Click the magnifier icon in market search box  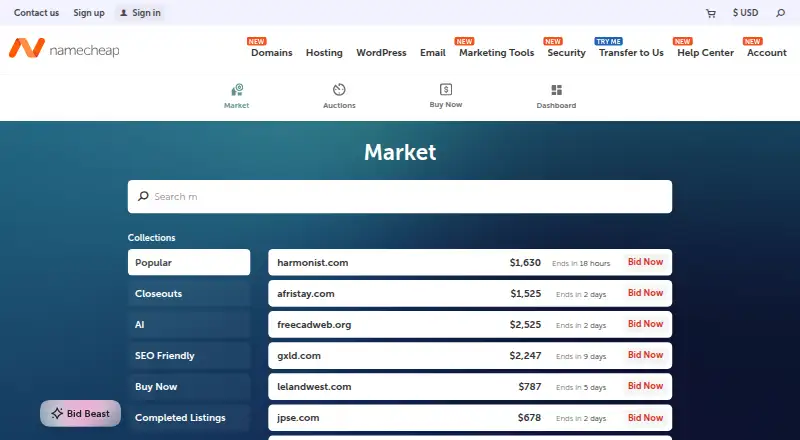point(143,196)
